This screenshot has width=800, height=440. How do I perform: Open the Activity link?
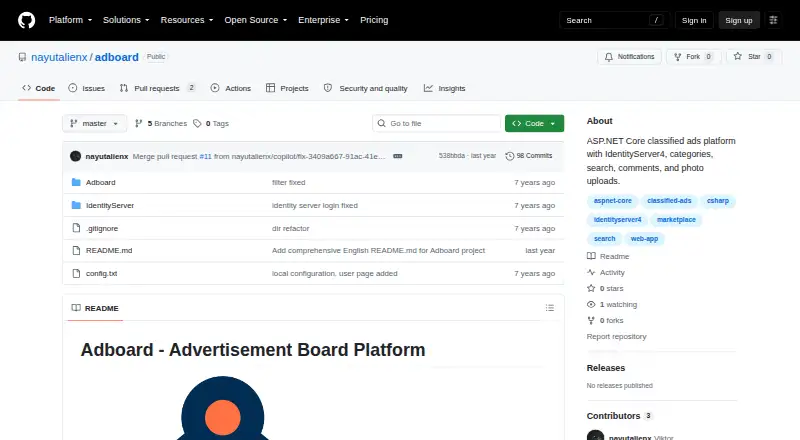[x=606, y=273]
